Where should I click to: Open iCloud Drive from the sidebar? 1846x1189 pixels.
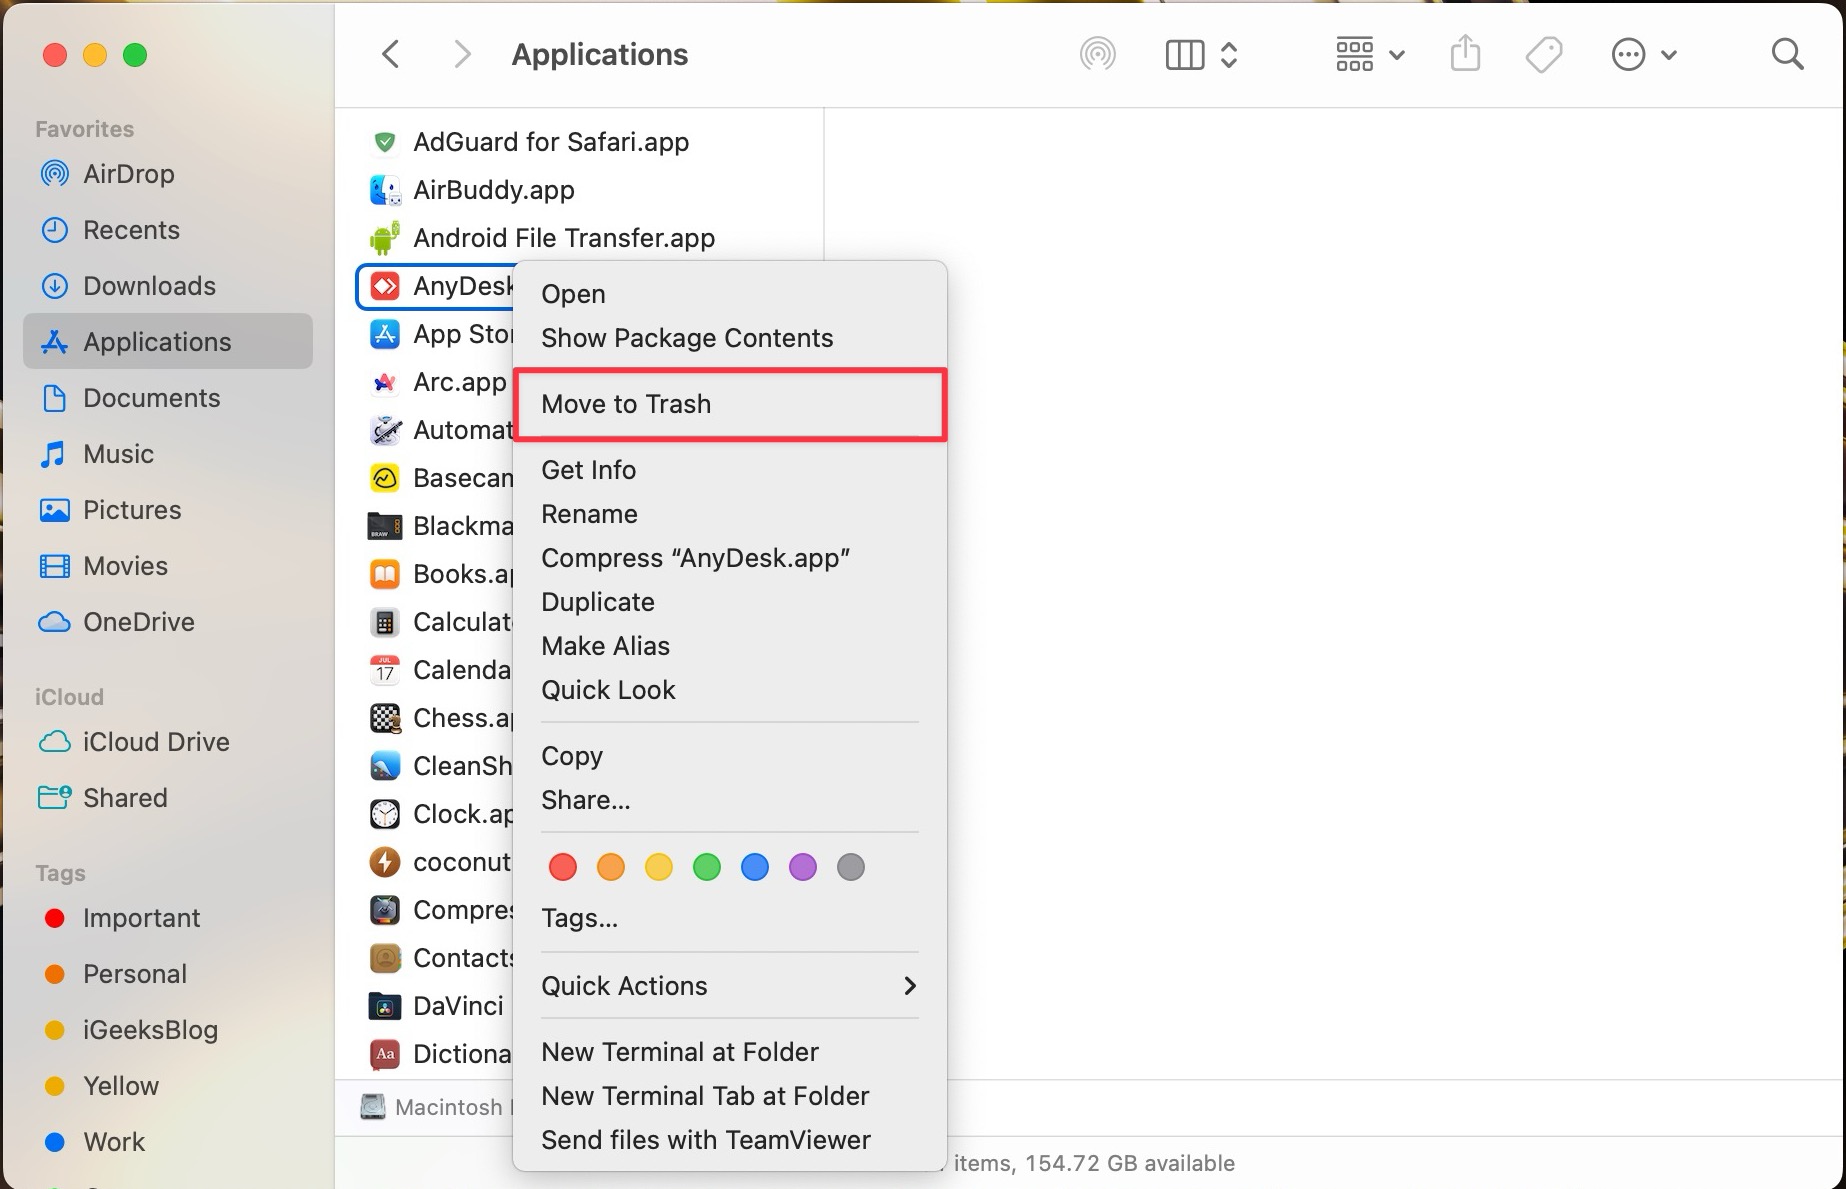pyautogui.click(x=156, y=742)
